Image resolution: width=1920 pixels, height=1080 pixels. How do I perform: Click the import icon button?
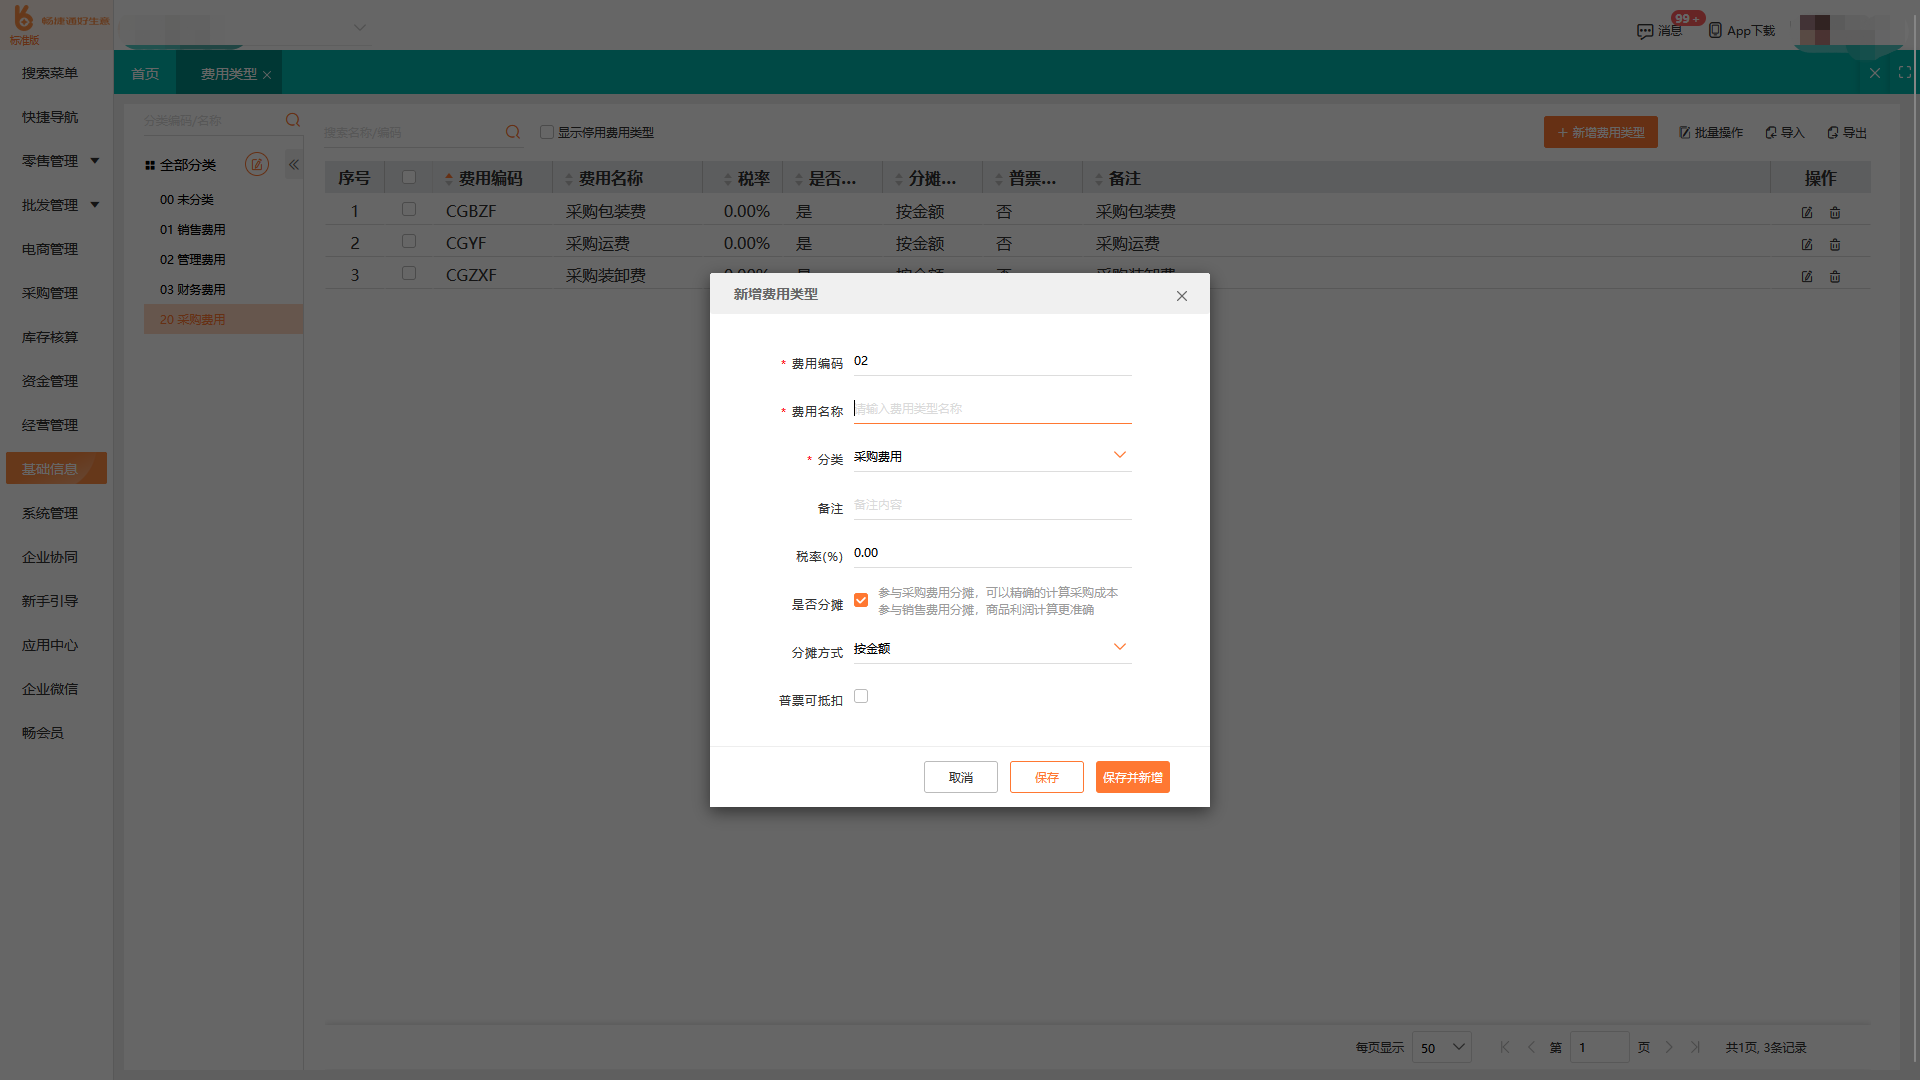[1787, 132]
